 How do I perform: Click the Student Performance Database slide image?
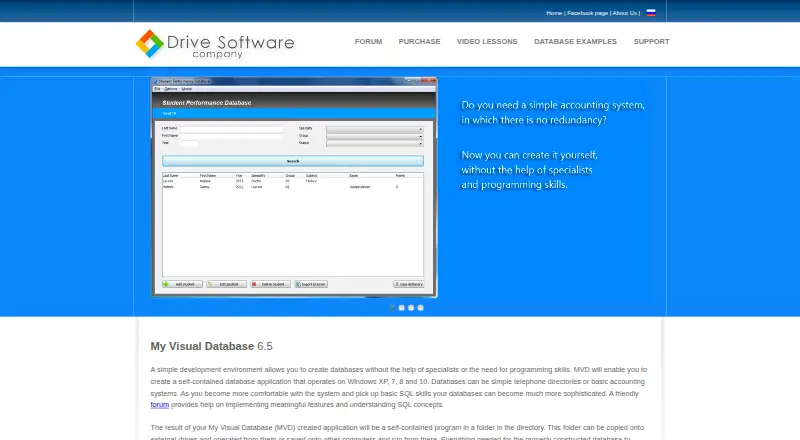(x=294, y=187)
